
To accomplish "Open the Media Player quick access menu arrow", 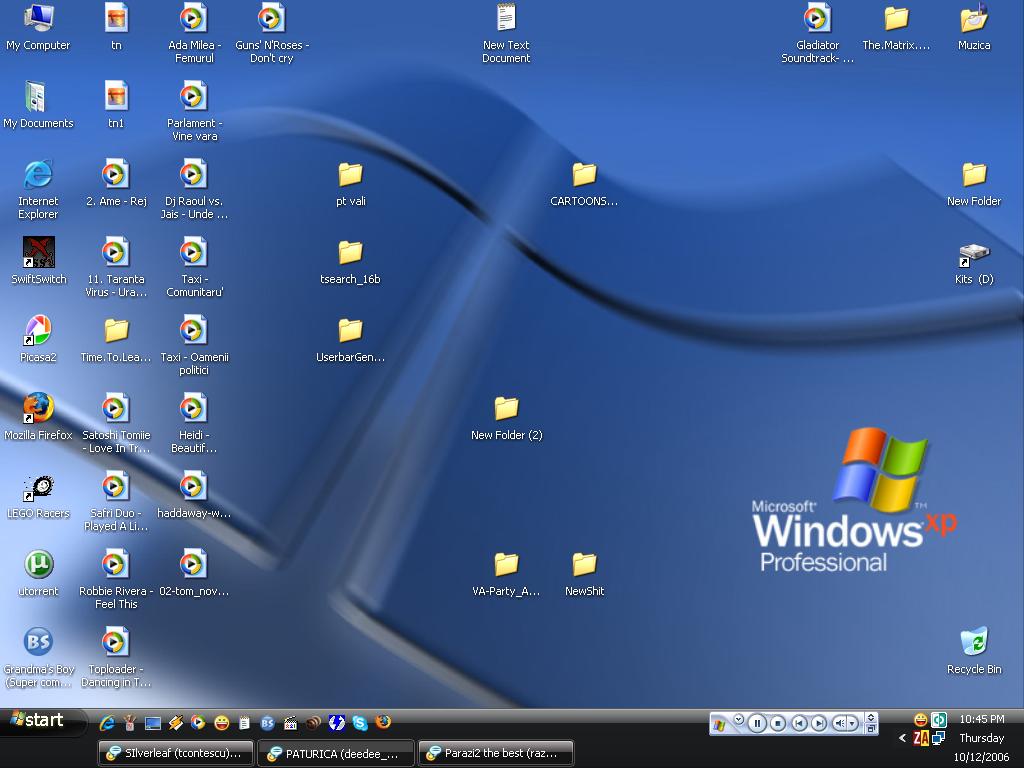I will 738,719.
